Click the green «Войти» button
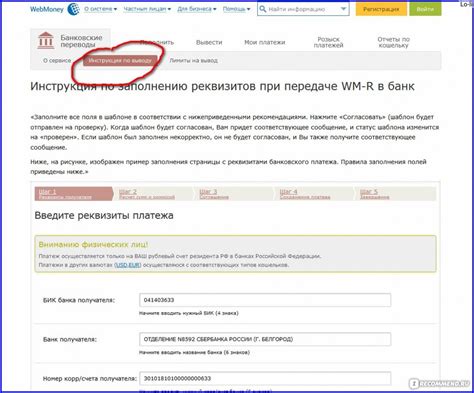Viewport: 474px width, 393px height. (x=425, y=9)
